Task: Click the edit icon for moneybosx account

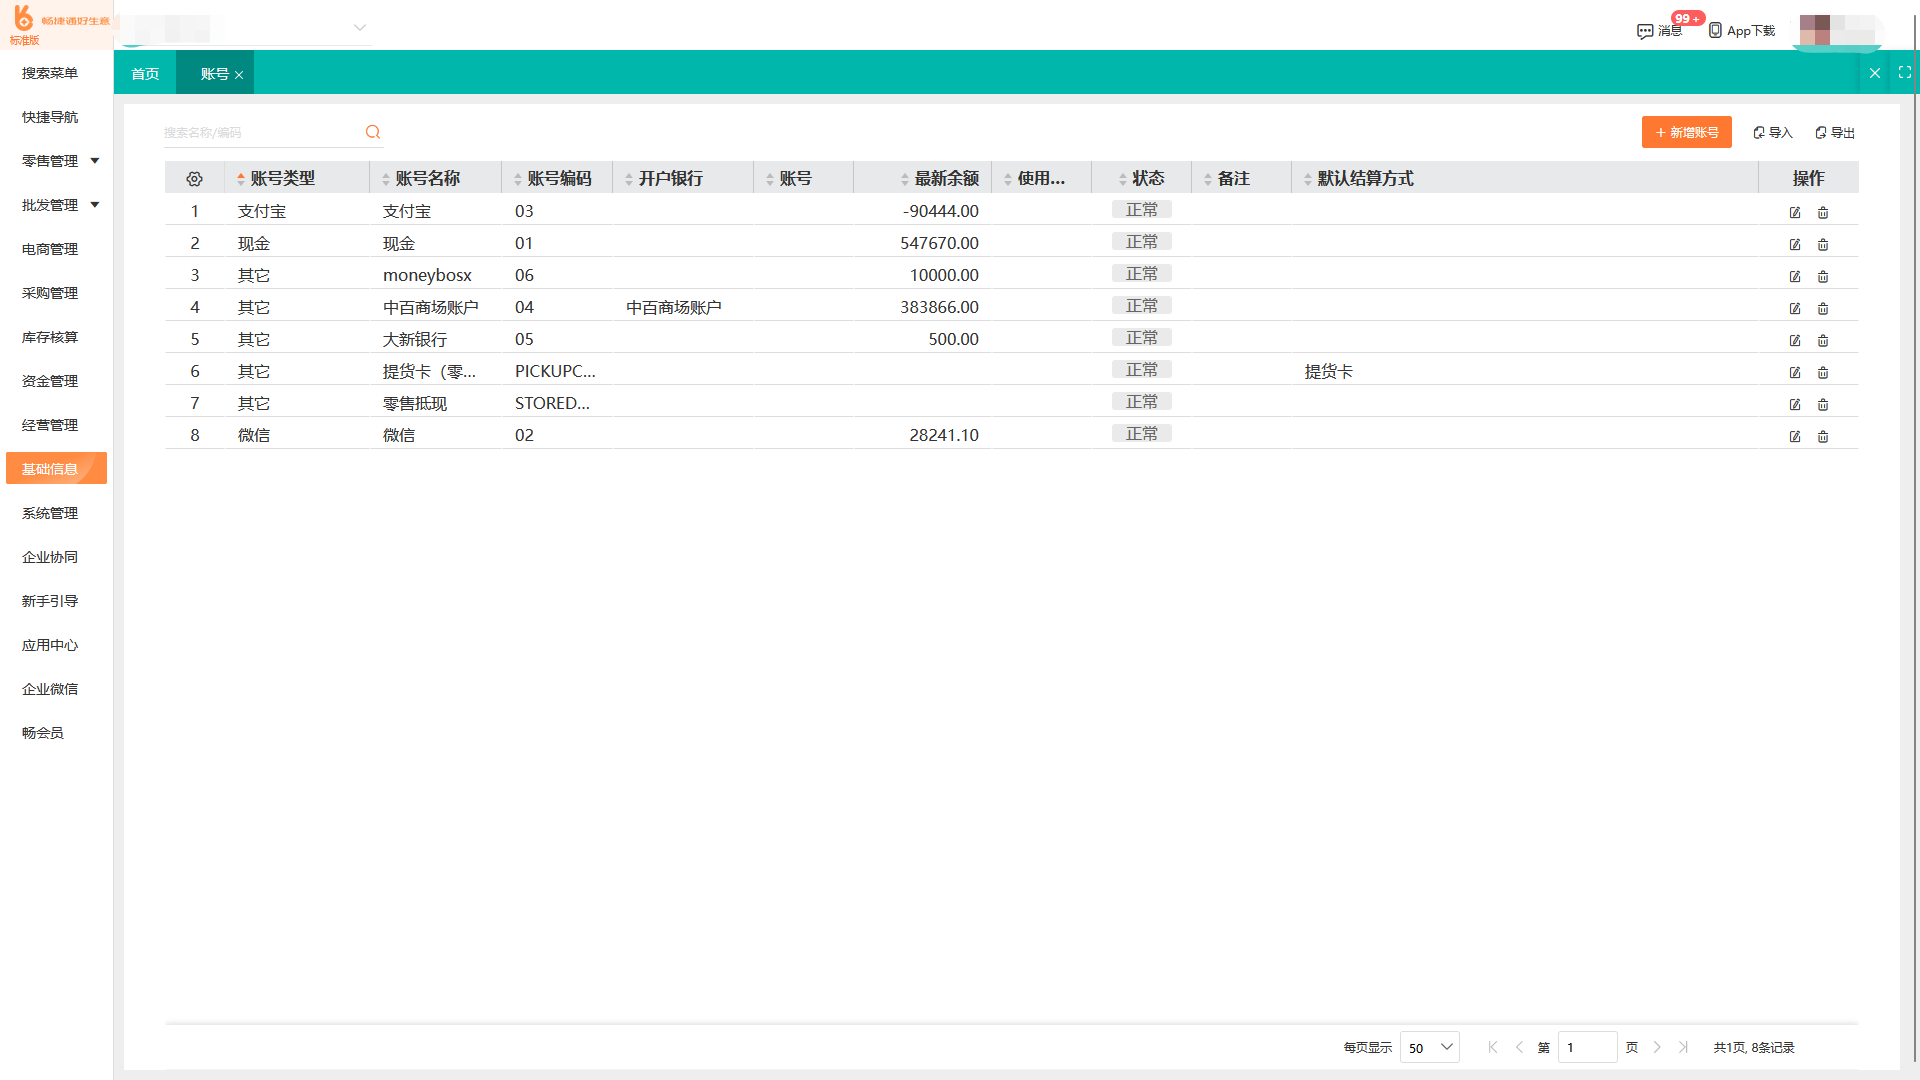Action: point(1795,274)
